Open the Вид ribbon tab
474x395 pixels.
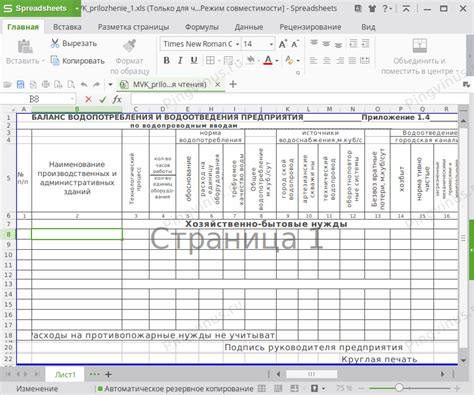coord(368,27)
